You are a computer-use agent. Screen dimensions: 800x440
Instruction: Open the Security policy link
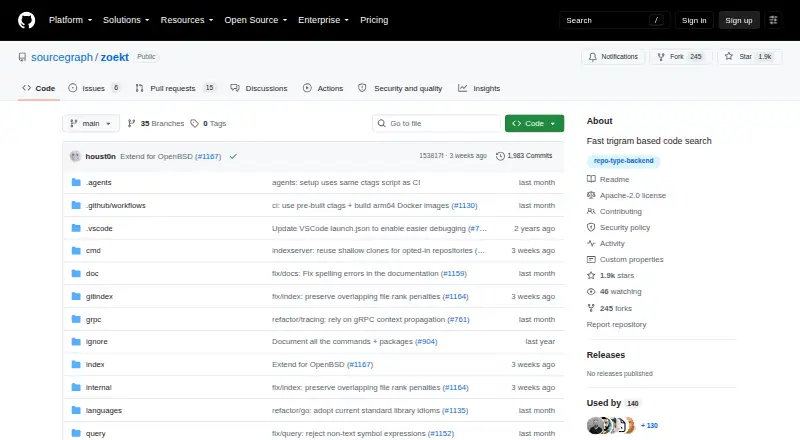coord(625,227)
